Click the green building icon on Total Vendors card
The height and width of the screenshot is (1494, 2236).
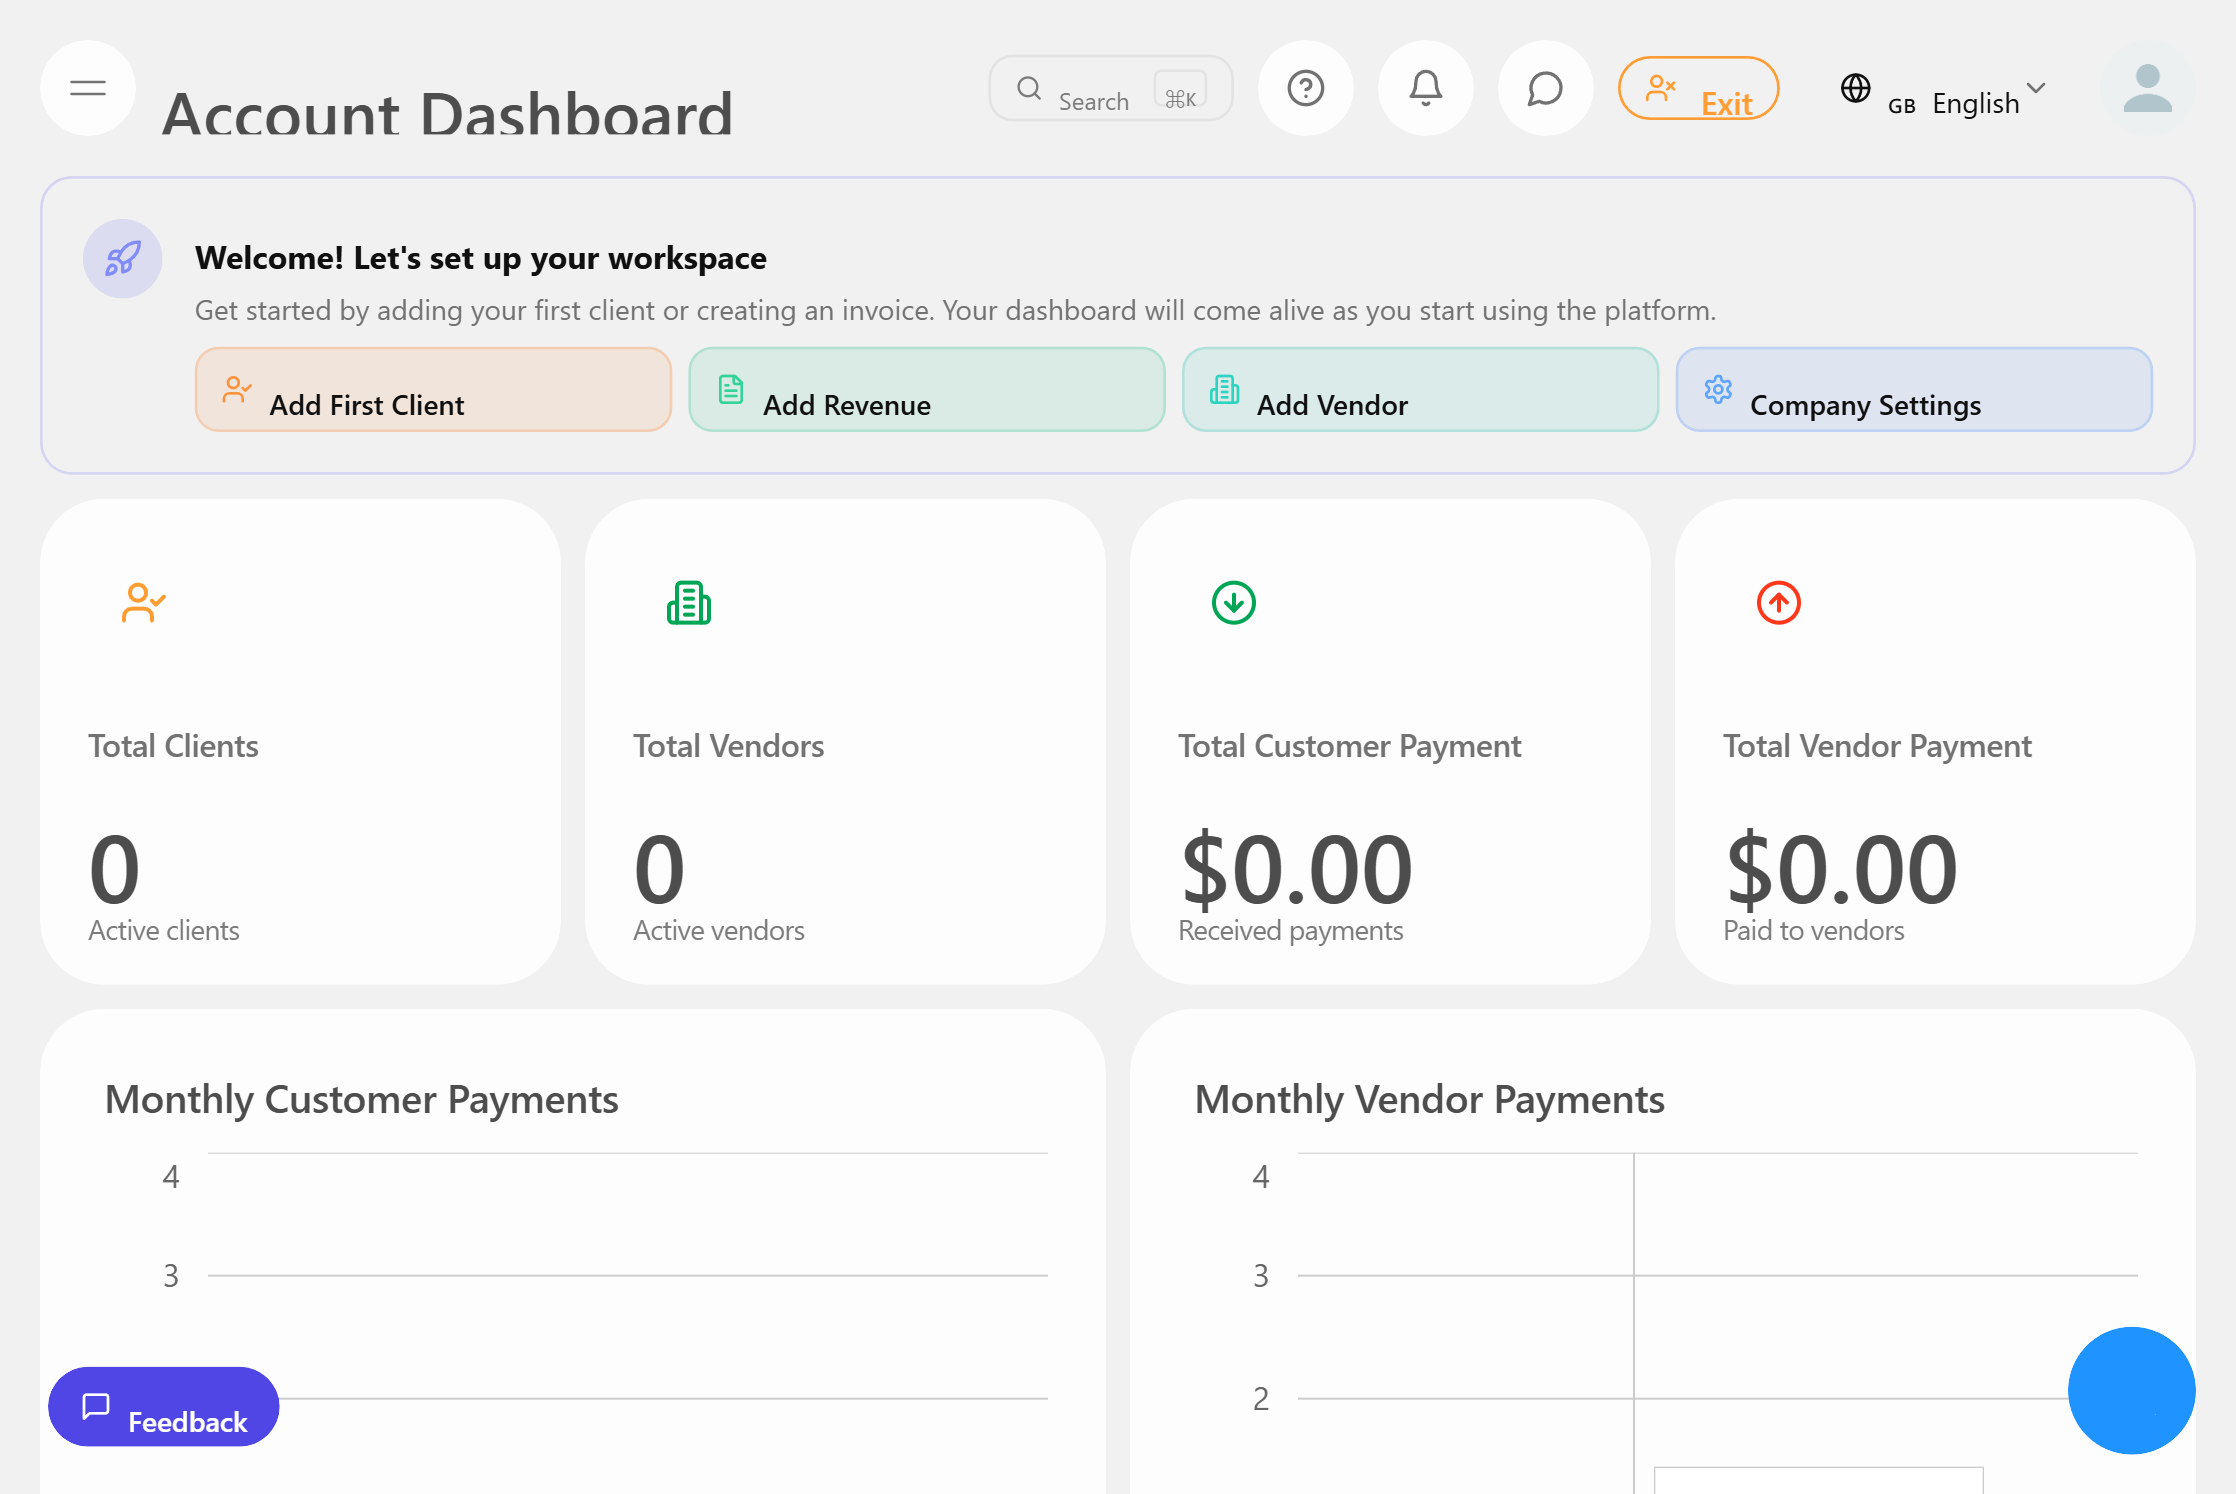tap(688, 602)
